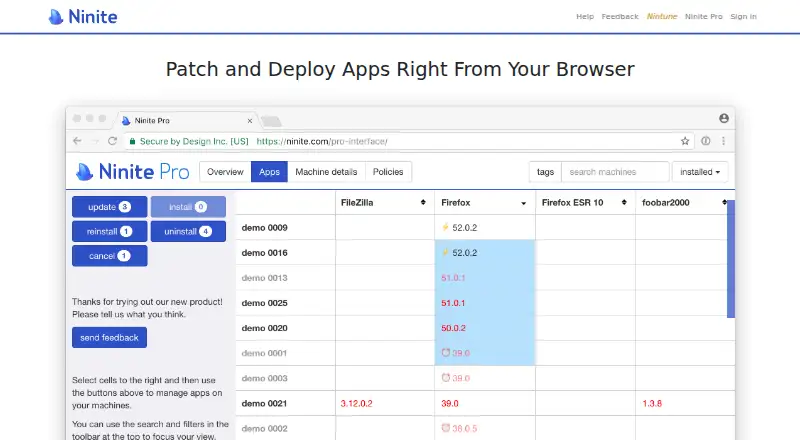Click the send feedback button
Viewport: 800px width, 440px height.
[109, 337]
